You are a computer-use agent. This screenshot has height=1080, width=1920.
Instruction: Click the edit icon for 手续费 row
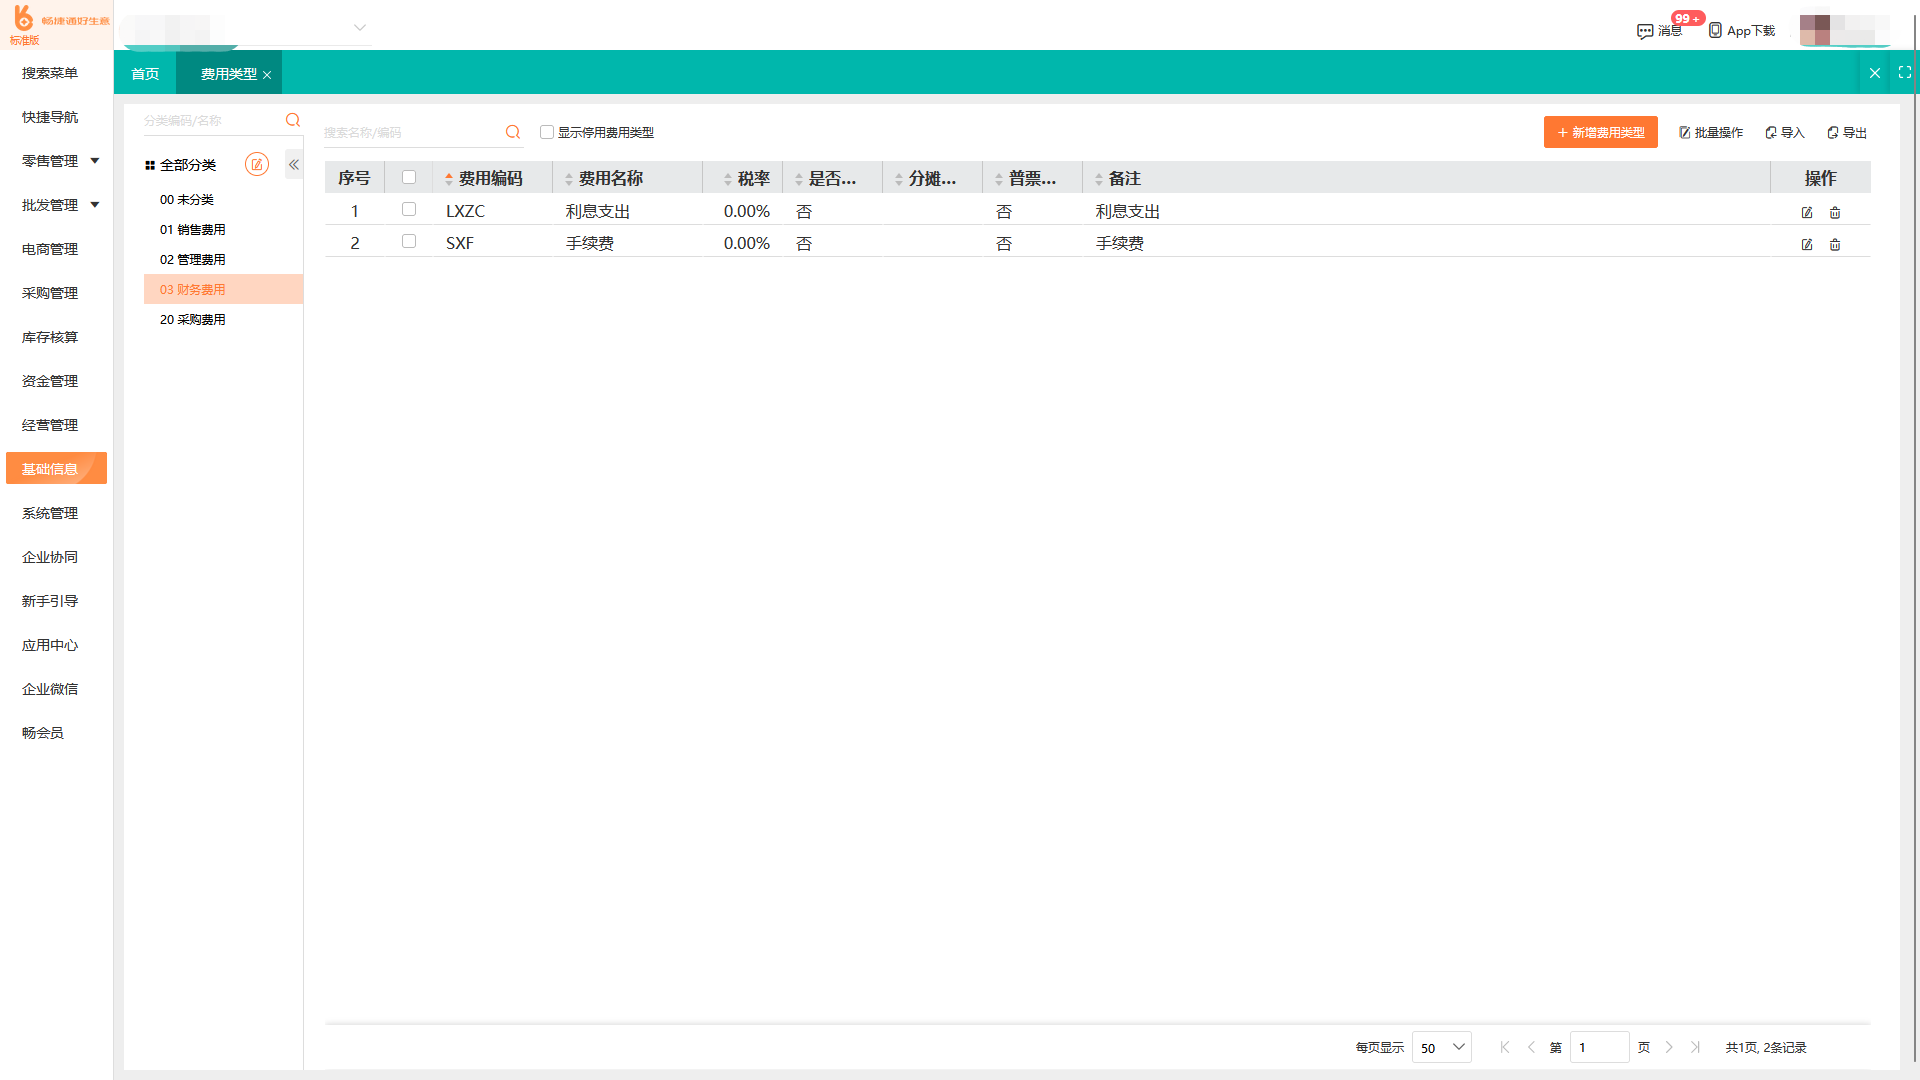click(x=1807, y=243)
